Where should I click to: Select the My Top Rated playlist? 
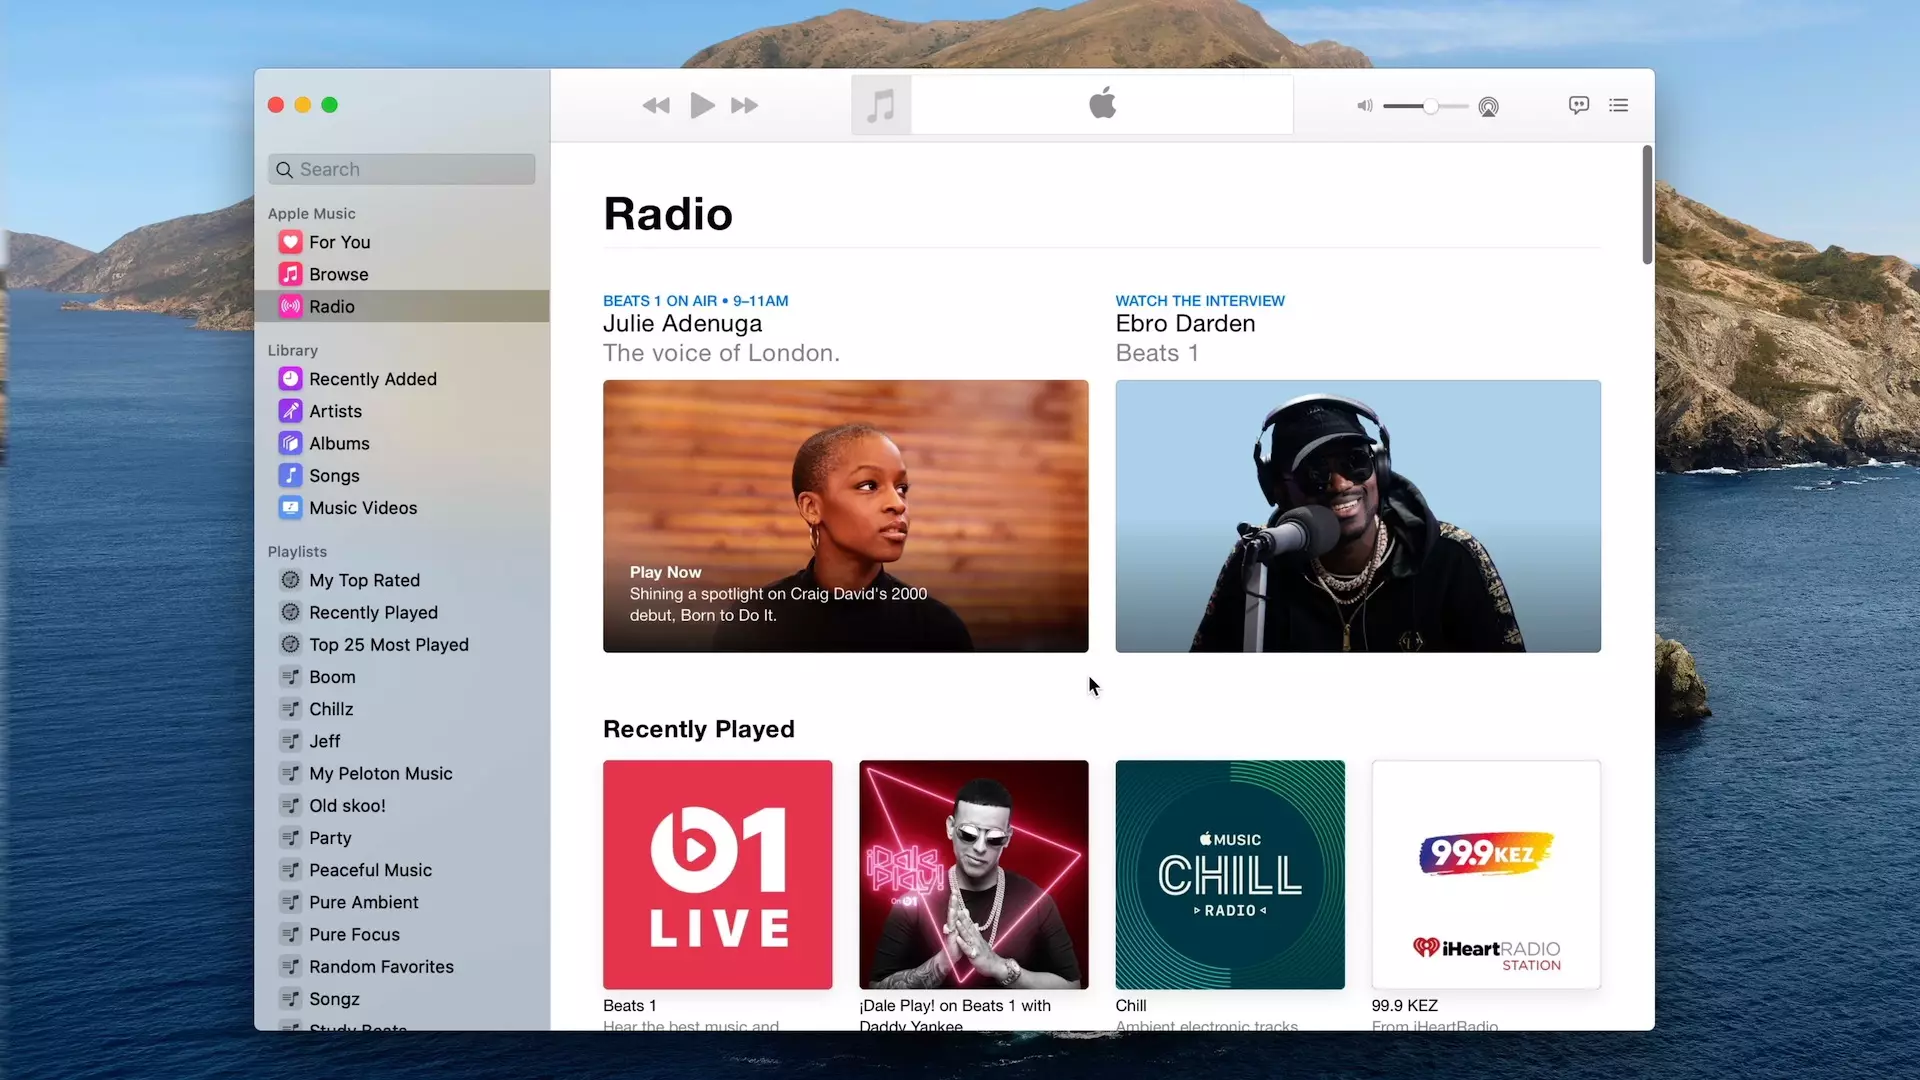click(x=364, y=580)
